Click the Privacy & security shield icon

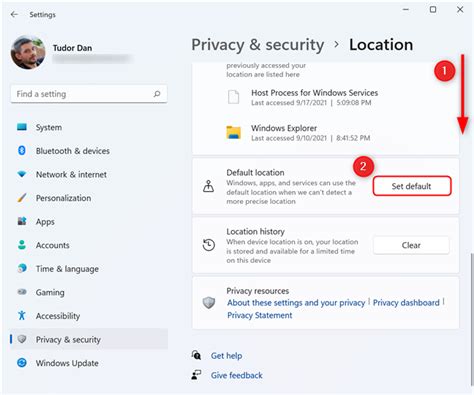click(x=22, y=339)
